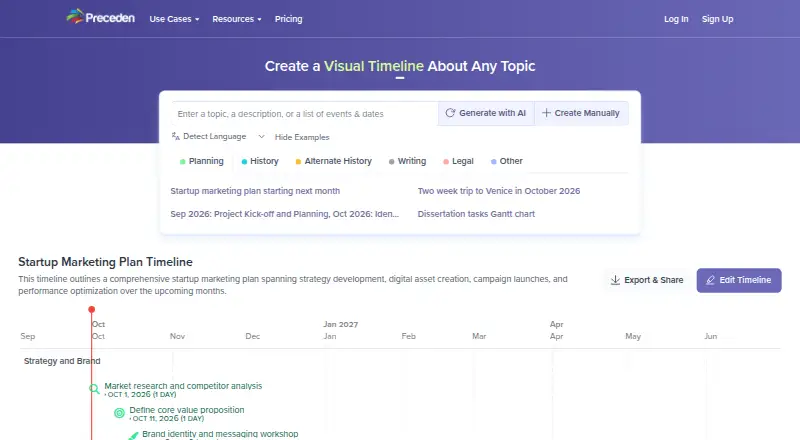
Task: Click the red today marker on timeline
Action: 91,309
